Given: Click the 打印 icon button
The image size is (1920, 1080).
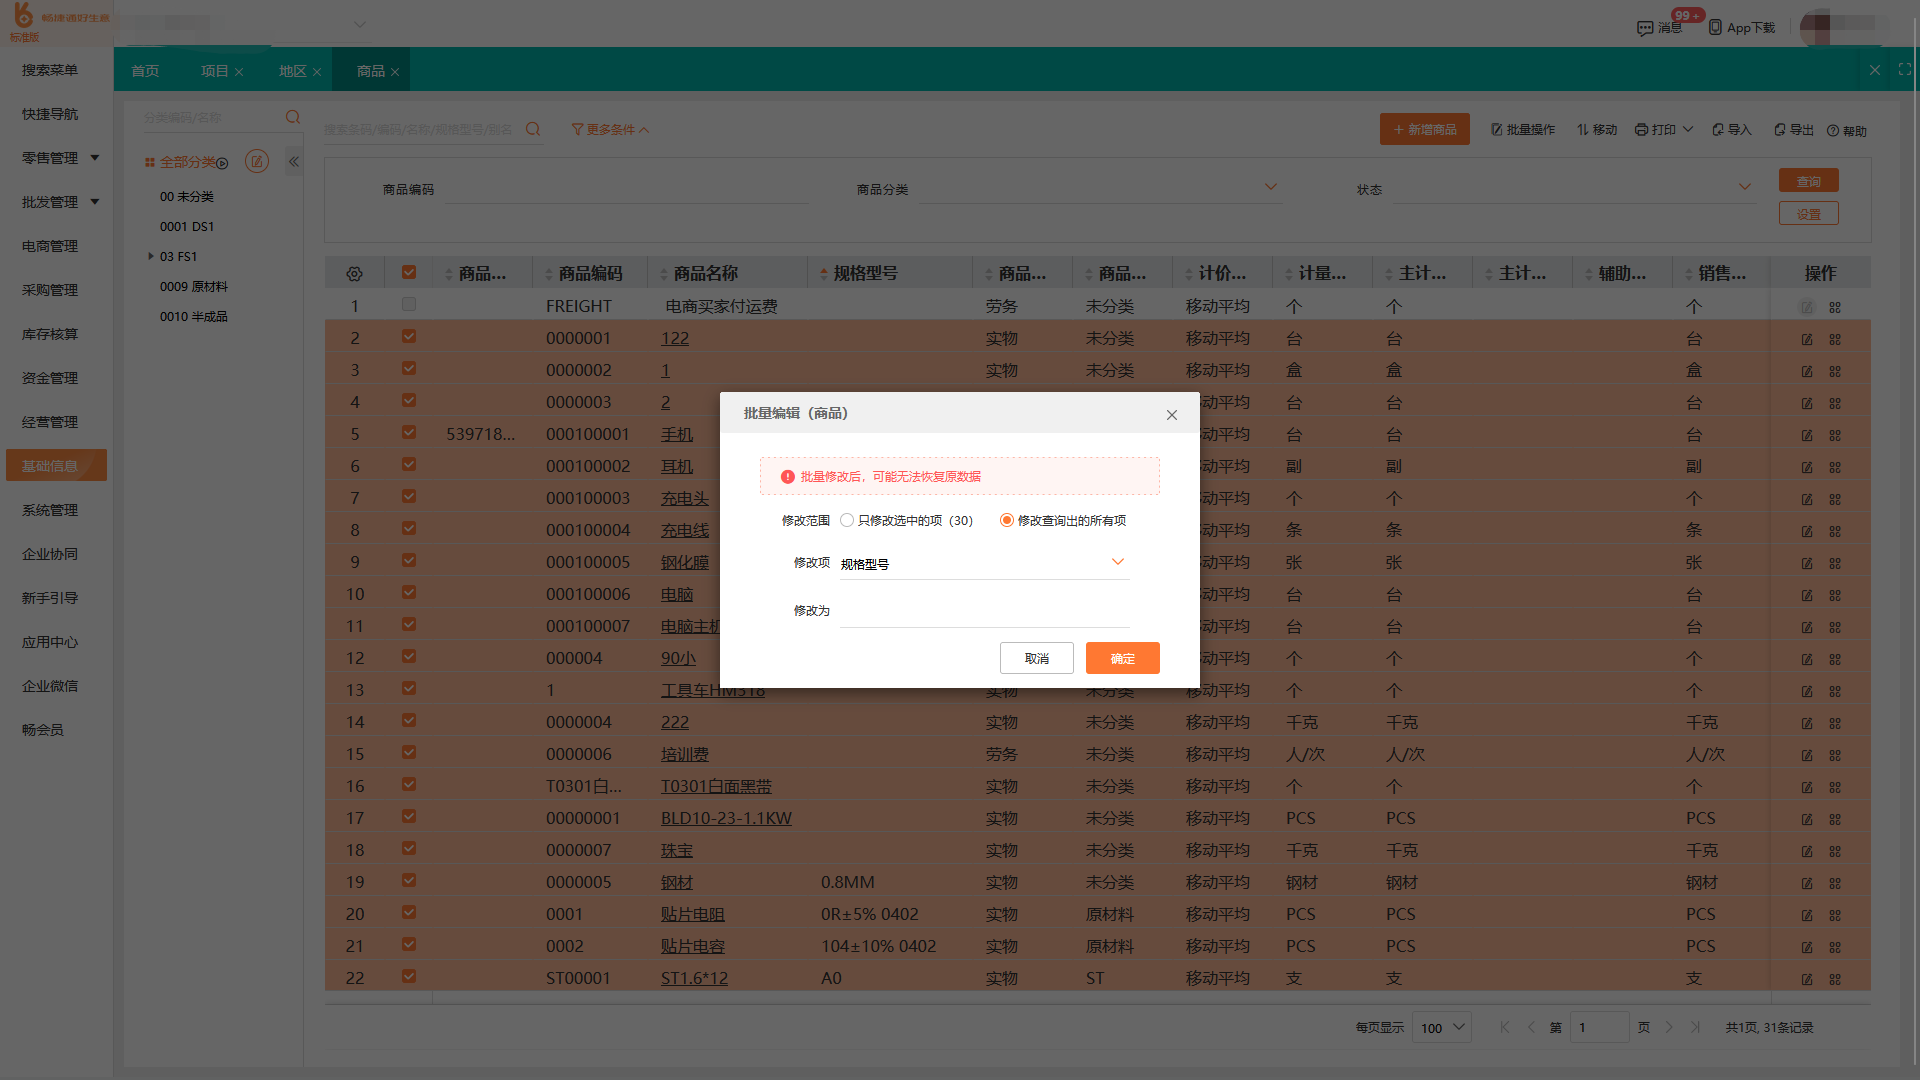Looking at the screenshot, I should coord(1659,129).
